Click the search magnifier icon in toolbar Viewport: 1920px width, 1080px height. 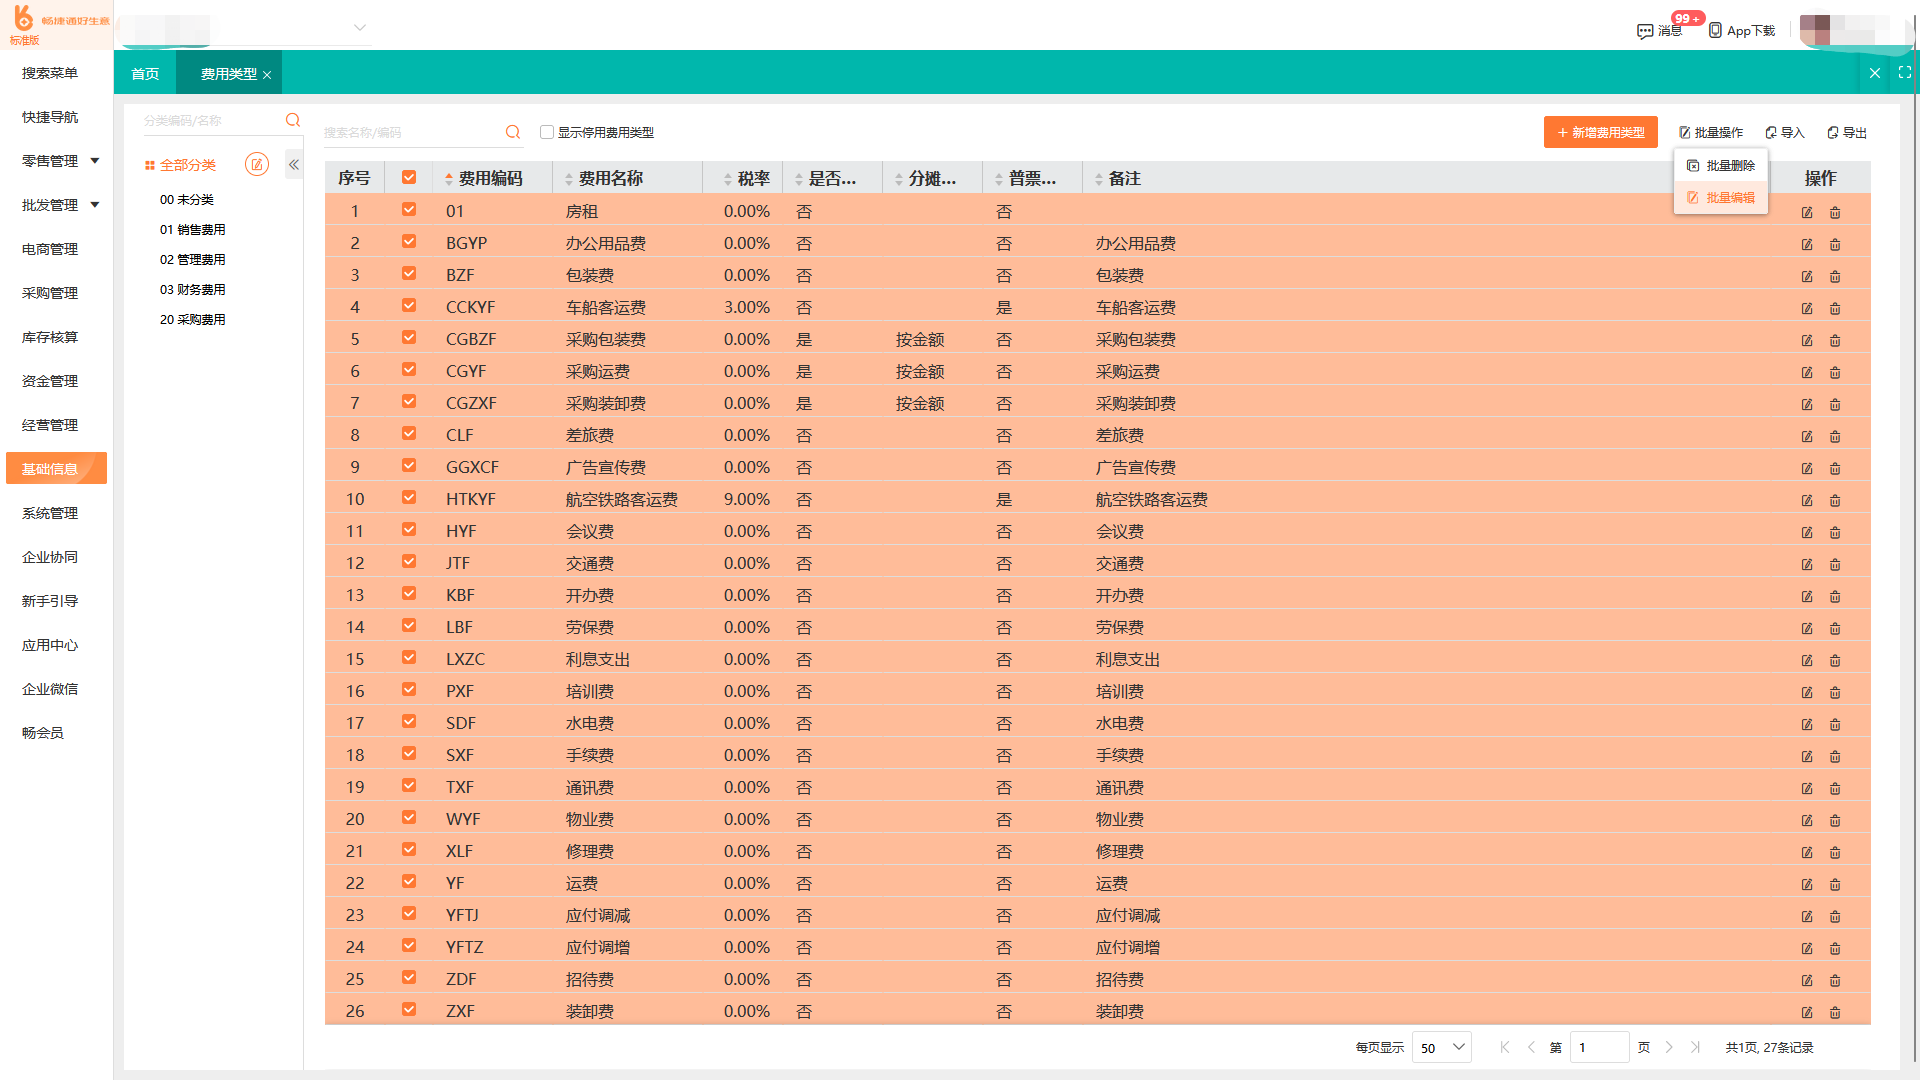514,131
